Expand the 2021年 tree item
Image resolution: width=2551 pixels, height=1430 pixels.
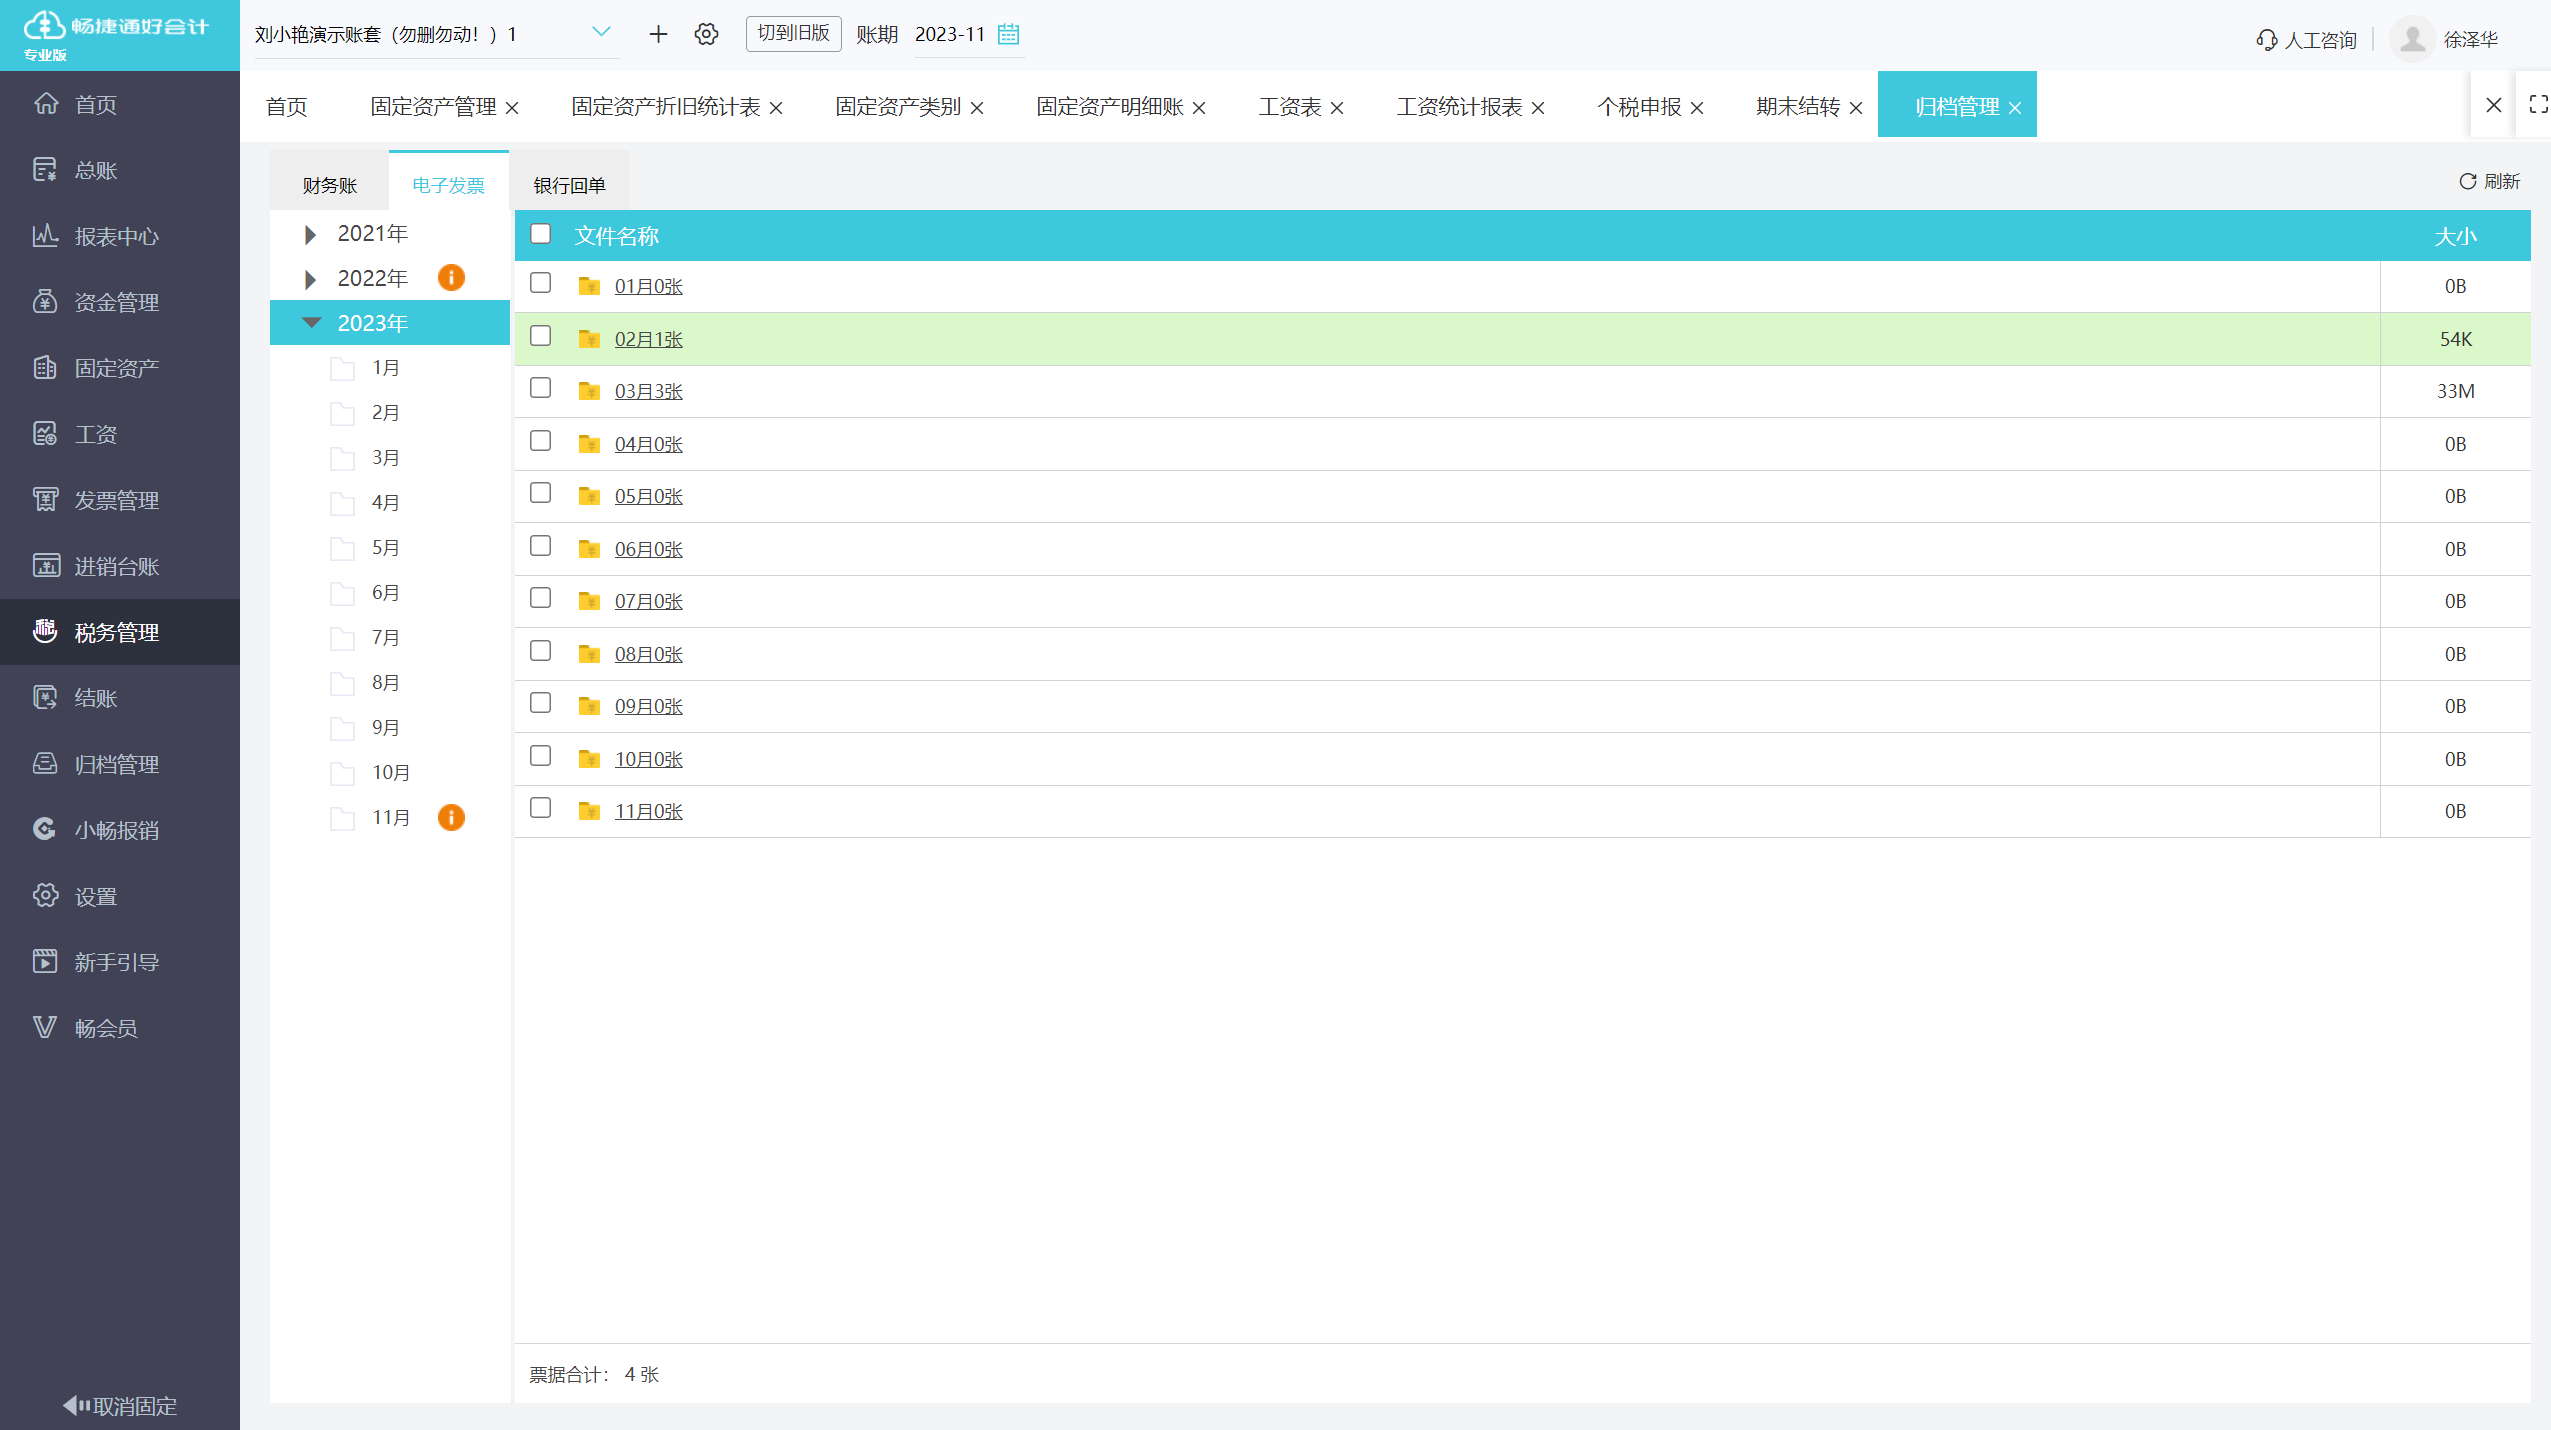tap(310, 231)
